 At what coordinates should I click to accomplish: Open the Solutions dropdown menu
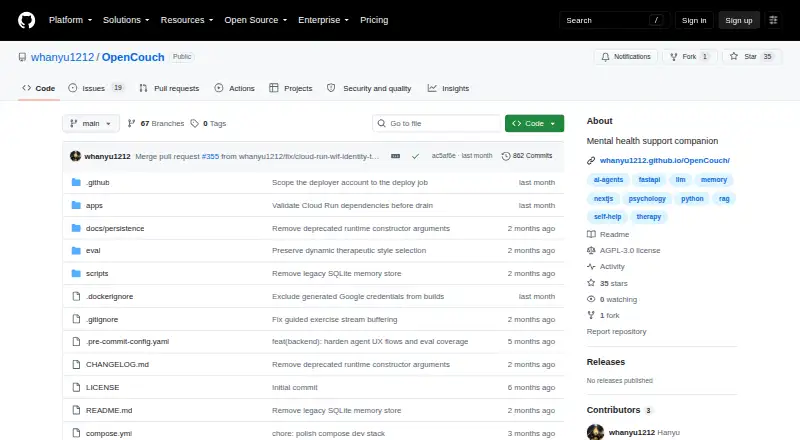[x=126, y=20]
